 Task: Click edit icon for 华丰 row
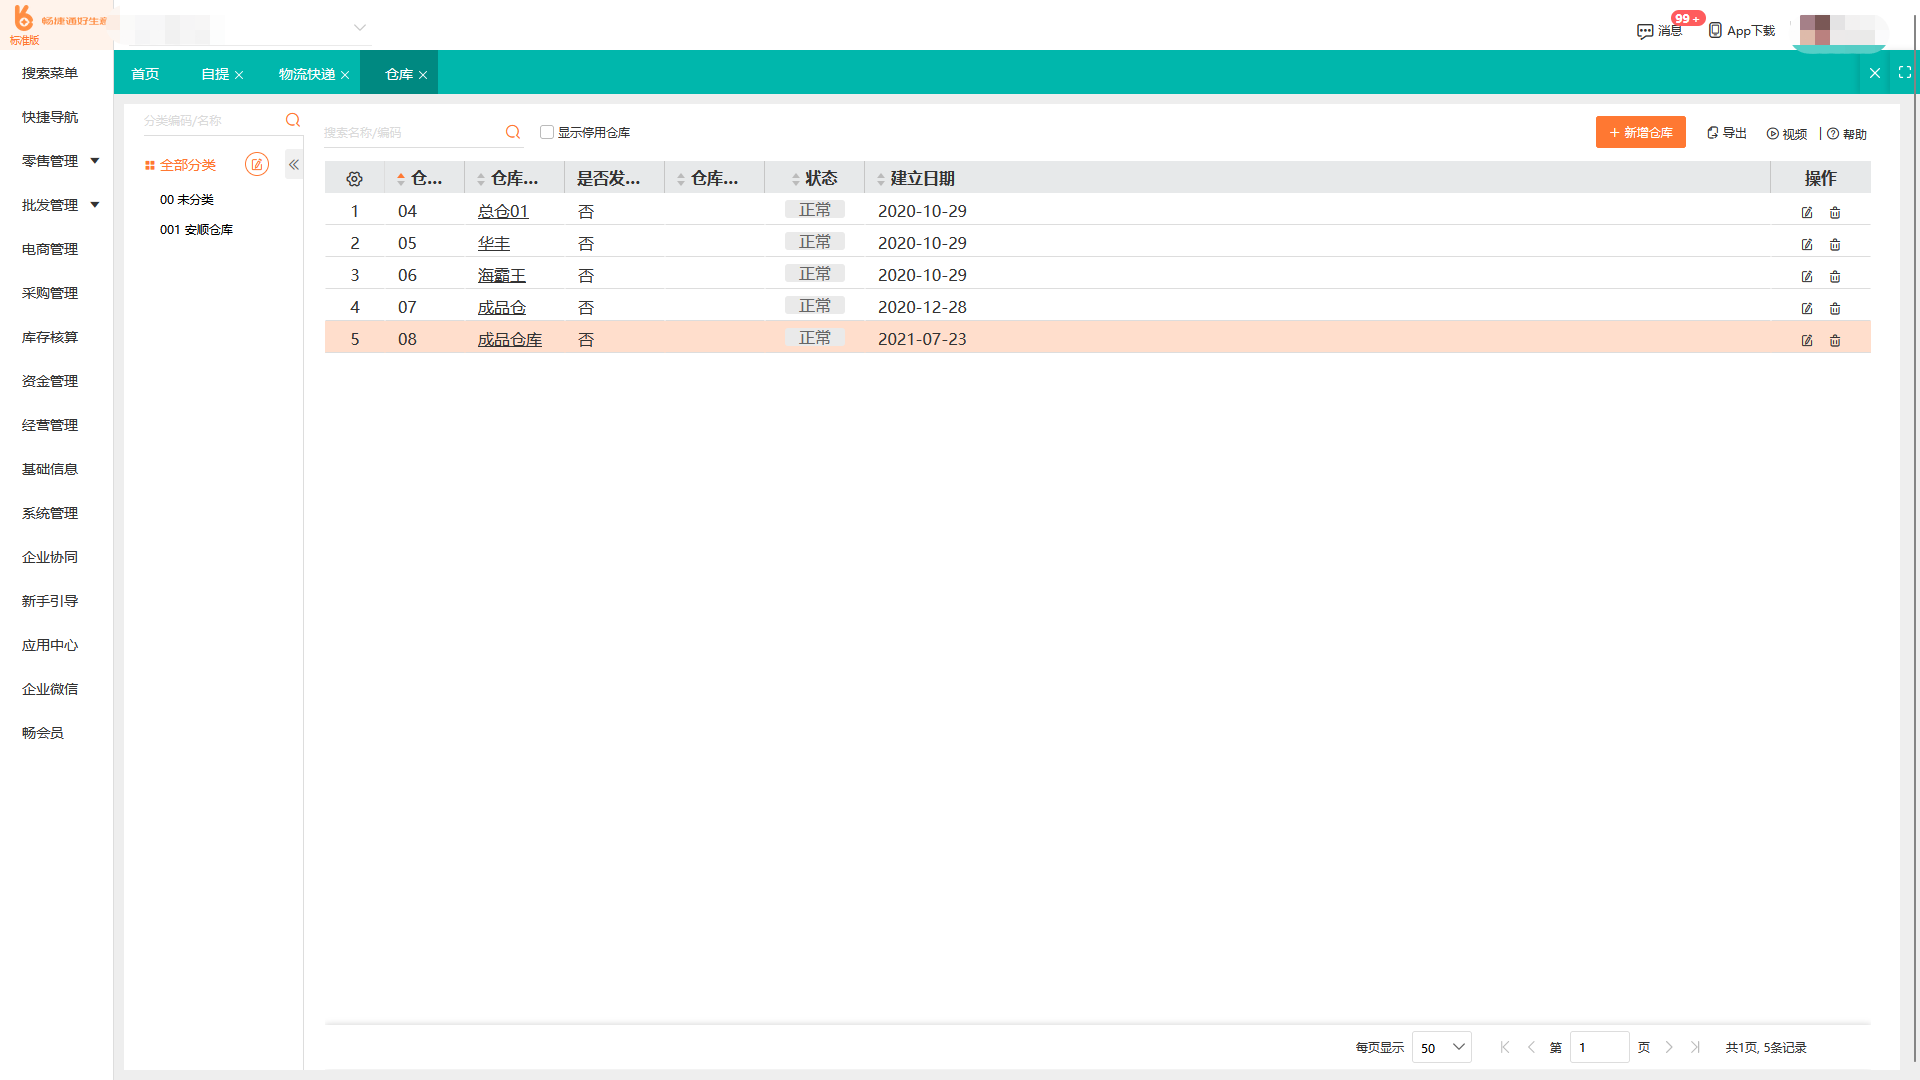click(x=1807, y=244)
